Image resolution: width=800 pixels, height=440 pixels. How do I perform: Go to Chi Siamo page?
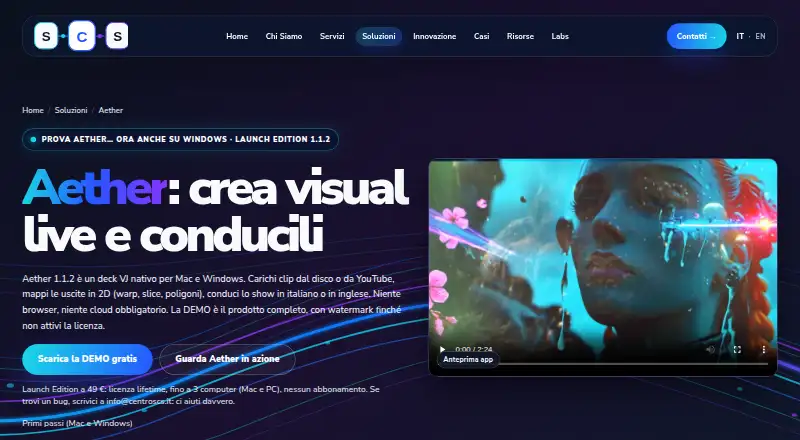click(284, 36)
